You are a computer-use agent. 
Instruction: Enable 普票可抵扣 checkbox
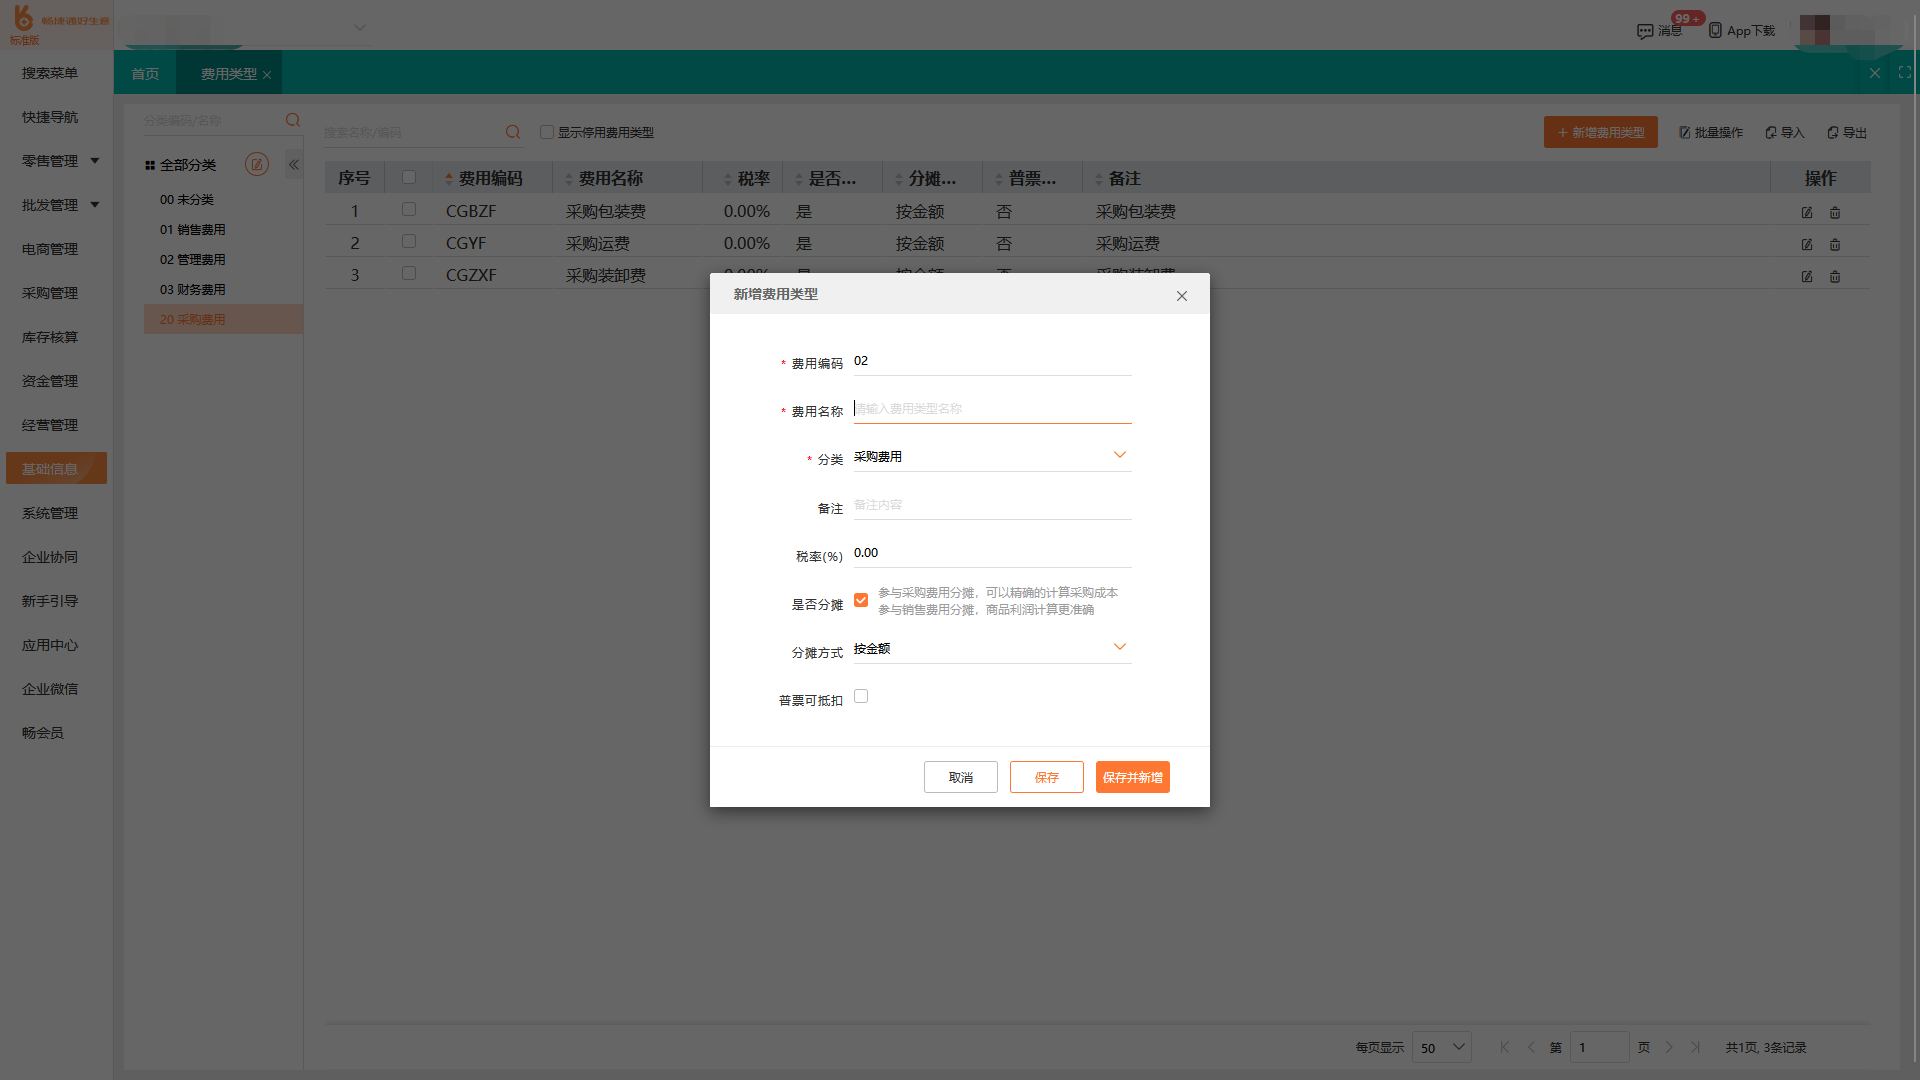click(861, 695)
